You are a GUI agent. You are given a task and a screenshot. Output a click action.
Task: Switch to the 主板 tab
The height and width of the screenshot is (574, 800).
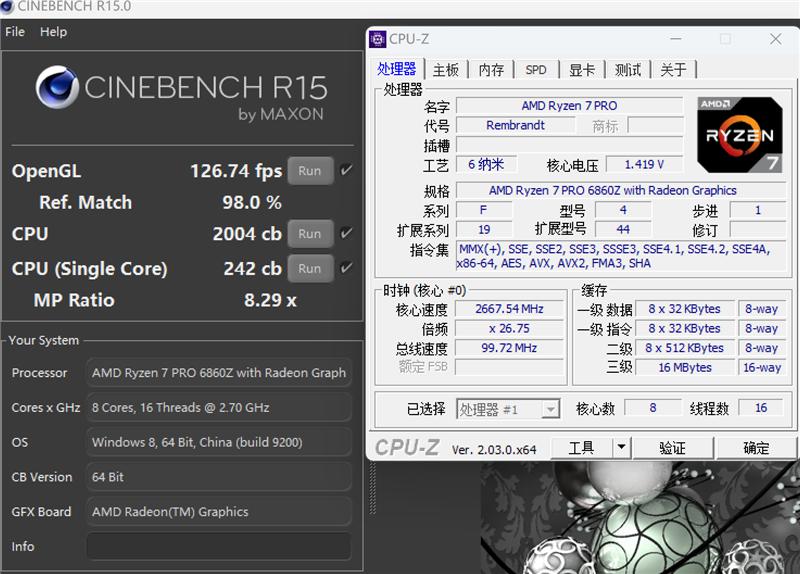coord(445,70)
